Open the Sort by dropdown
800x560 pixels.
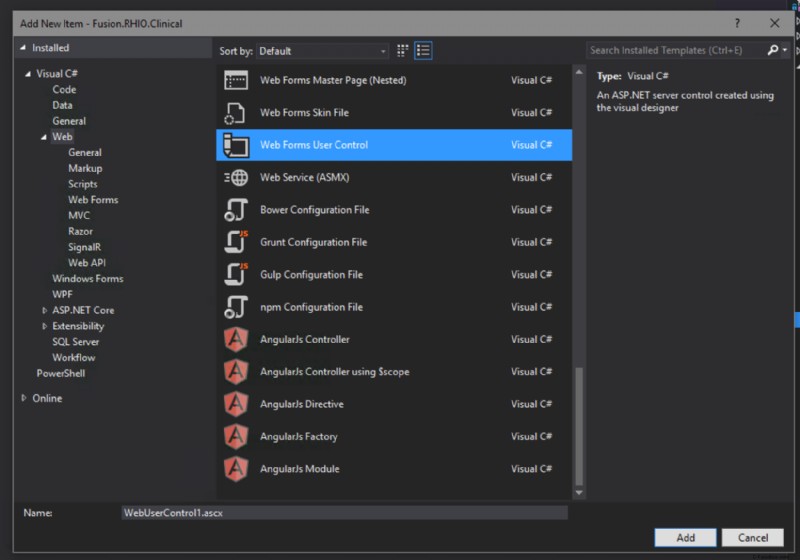click(322, 50)
